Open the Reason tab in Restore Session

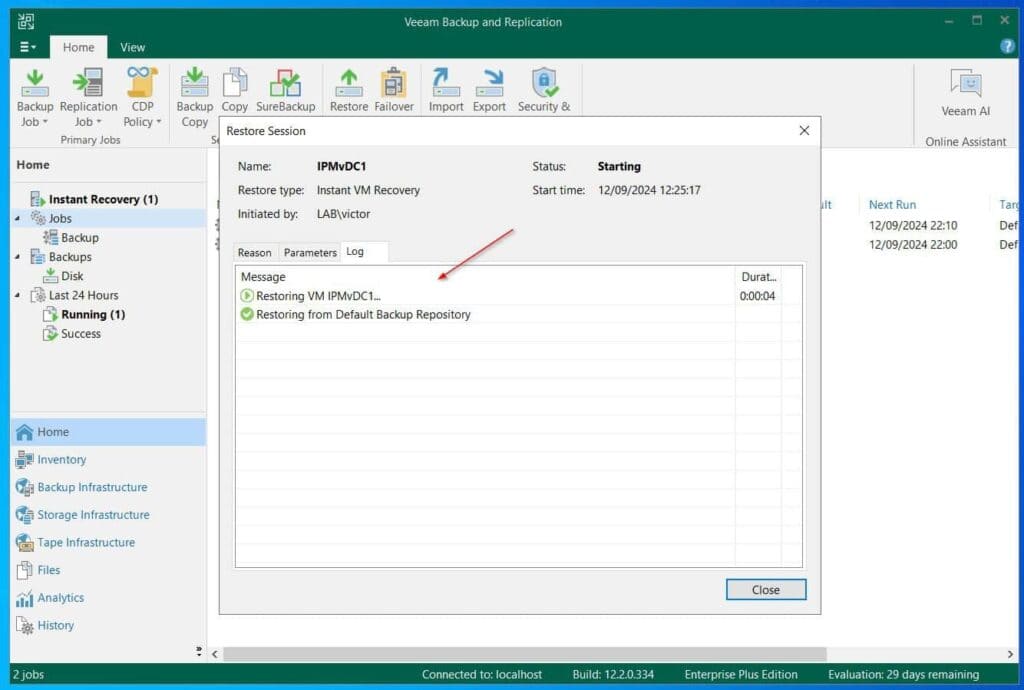(x=254, y=253)
